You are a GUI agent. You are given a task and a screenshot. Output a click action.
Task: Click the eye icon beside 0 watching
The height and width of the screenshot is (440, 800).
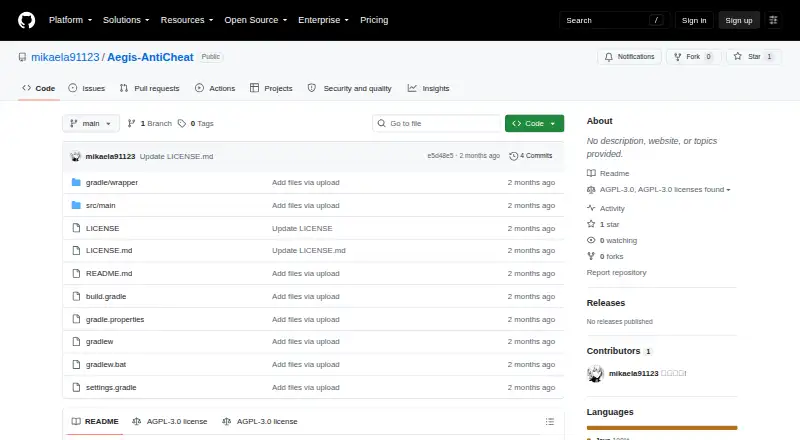click(591, 240)
